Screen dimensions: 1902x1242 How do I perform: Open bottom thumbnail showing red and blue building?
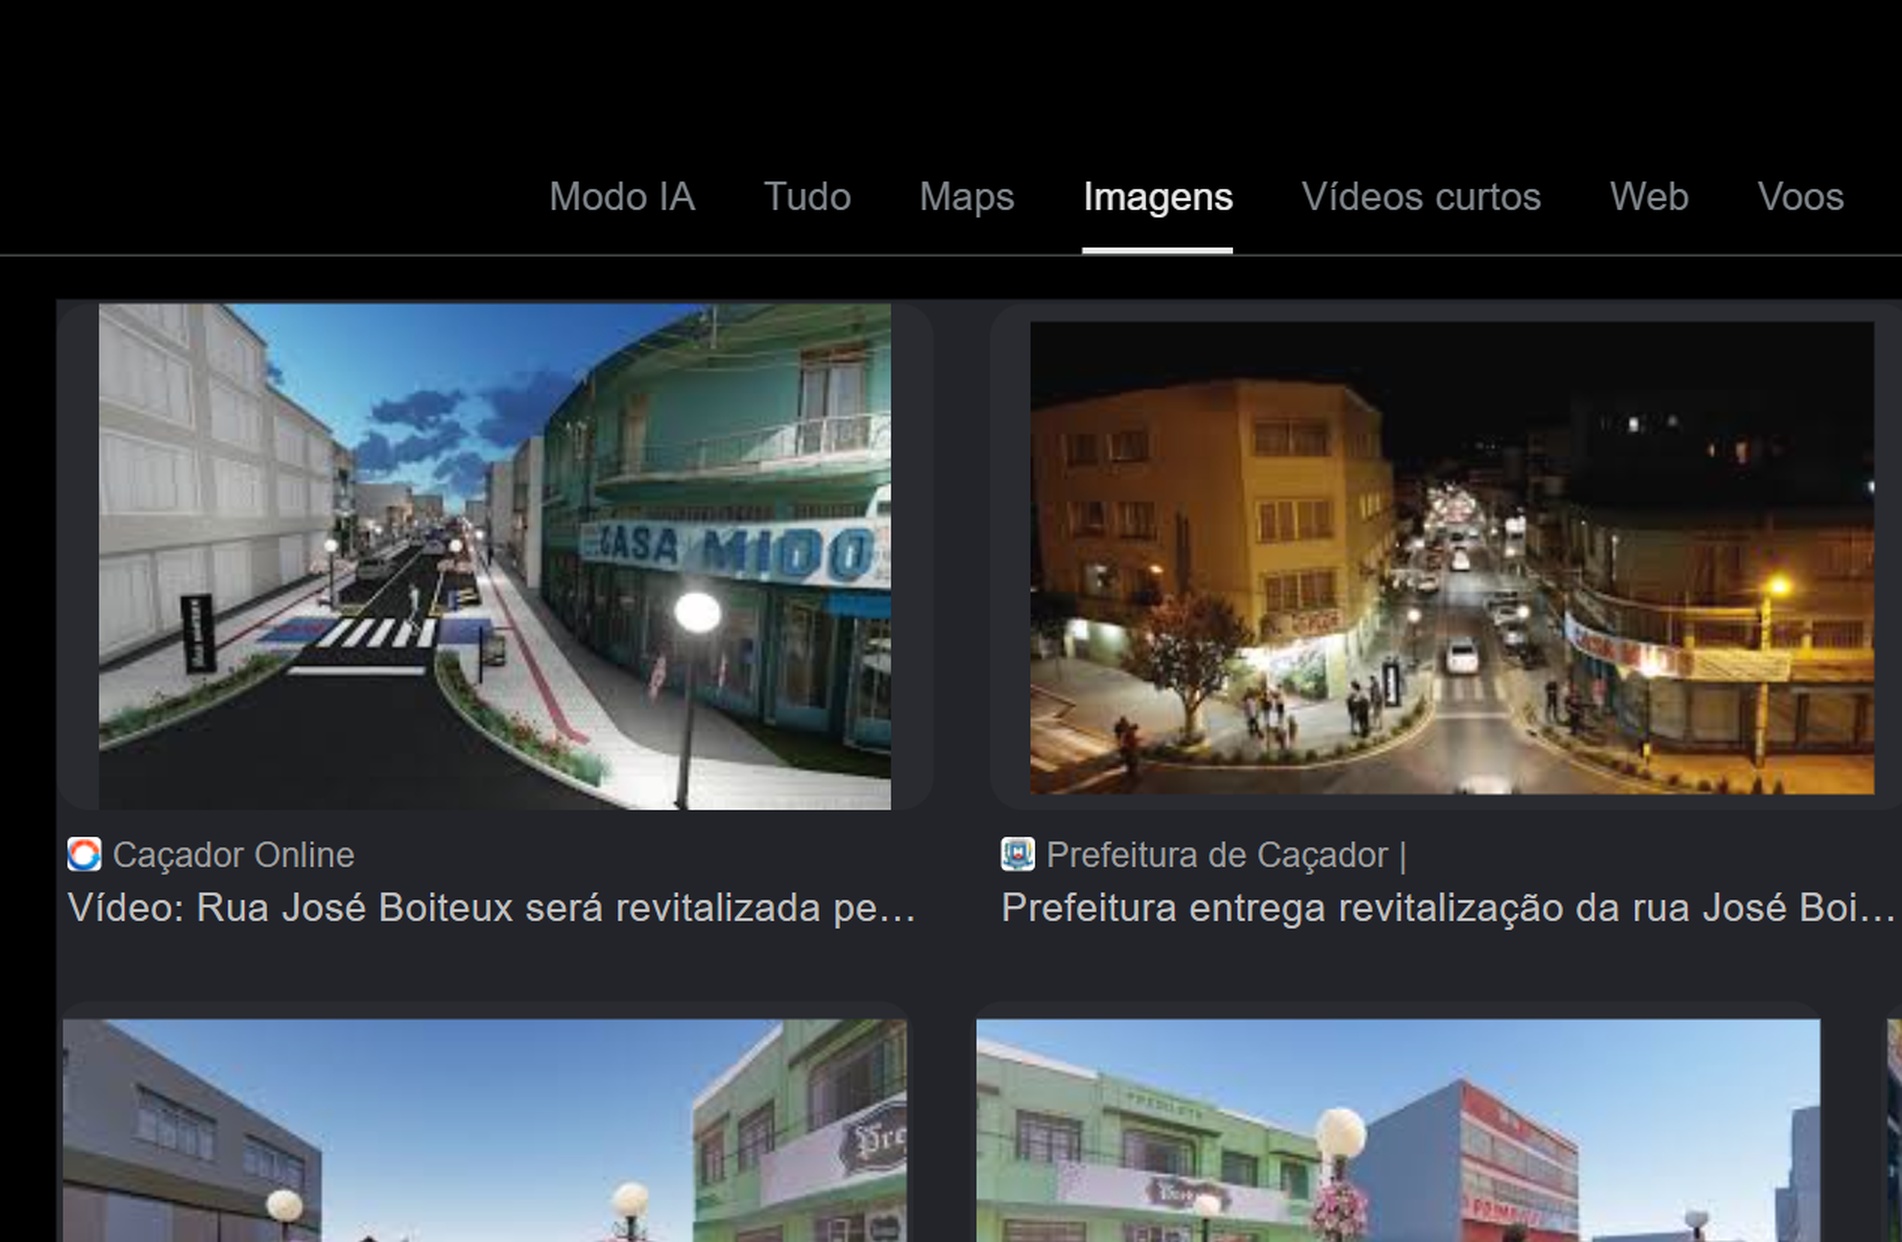1397,1130
